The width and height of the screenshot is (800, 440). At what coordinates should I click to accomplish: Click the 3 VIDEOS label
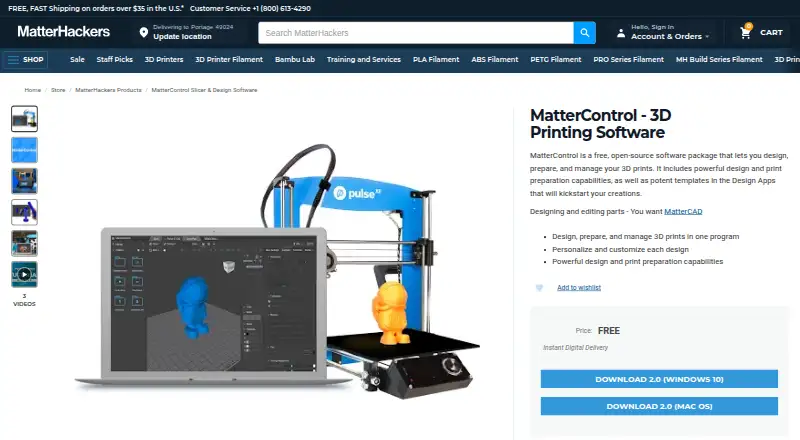tap(24, 300)
